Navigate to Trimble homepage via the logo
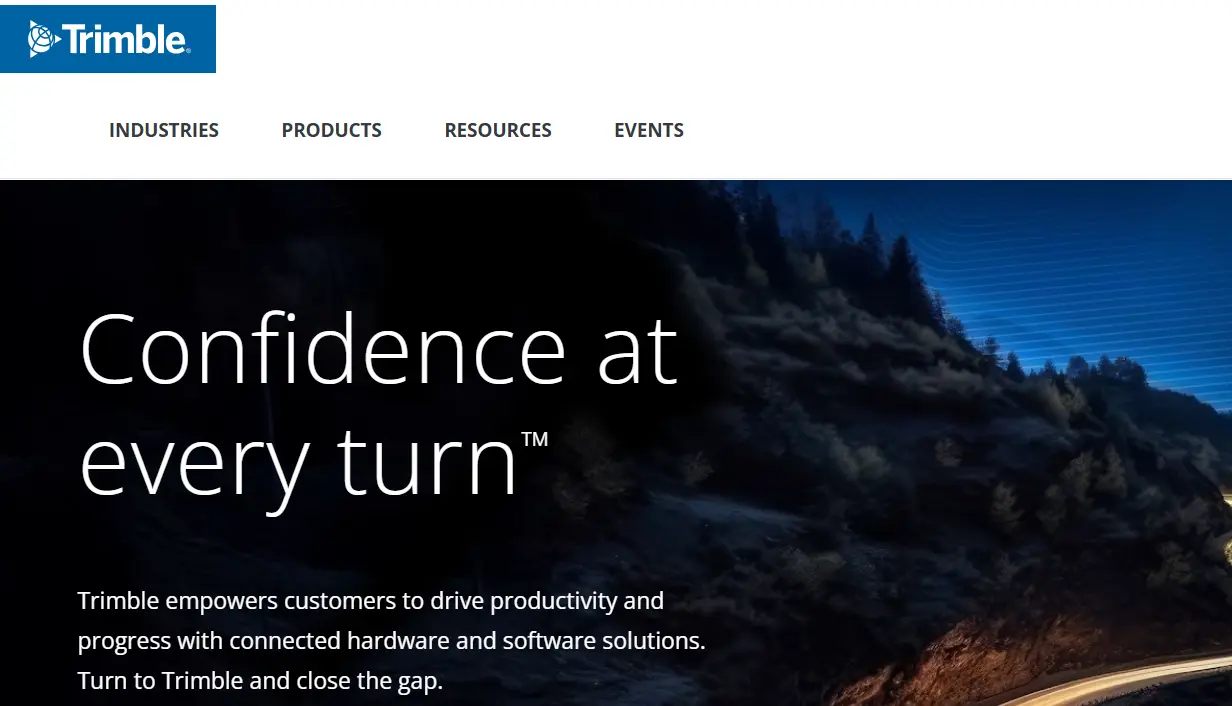The height and width of the screenshot is (706, 1232). [x=108, y=38]
